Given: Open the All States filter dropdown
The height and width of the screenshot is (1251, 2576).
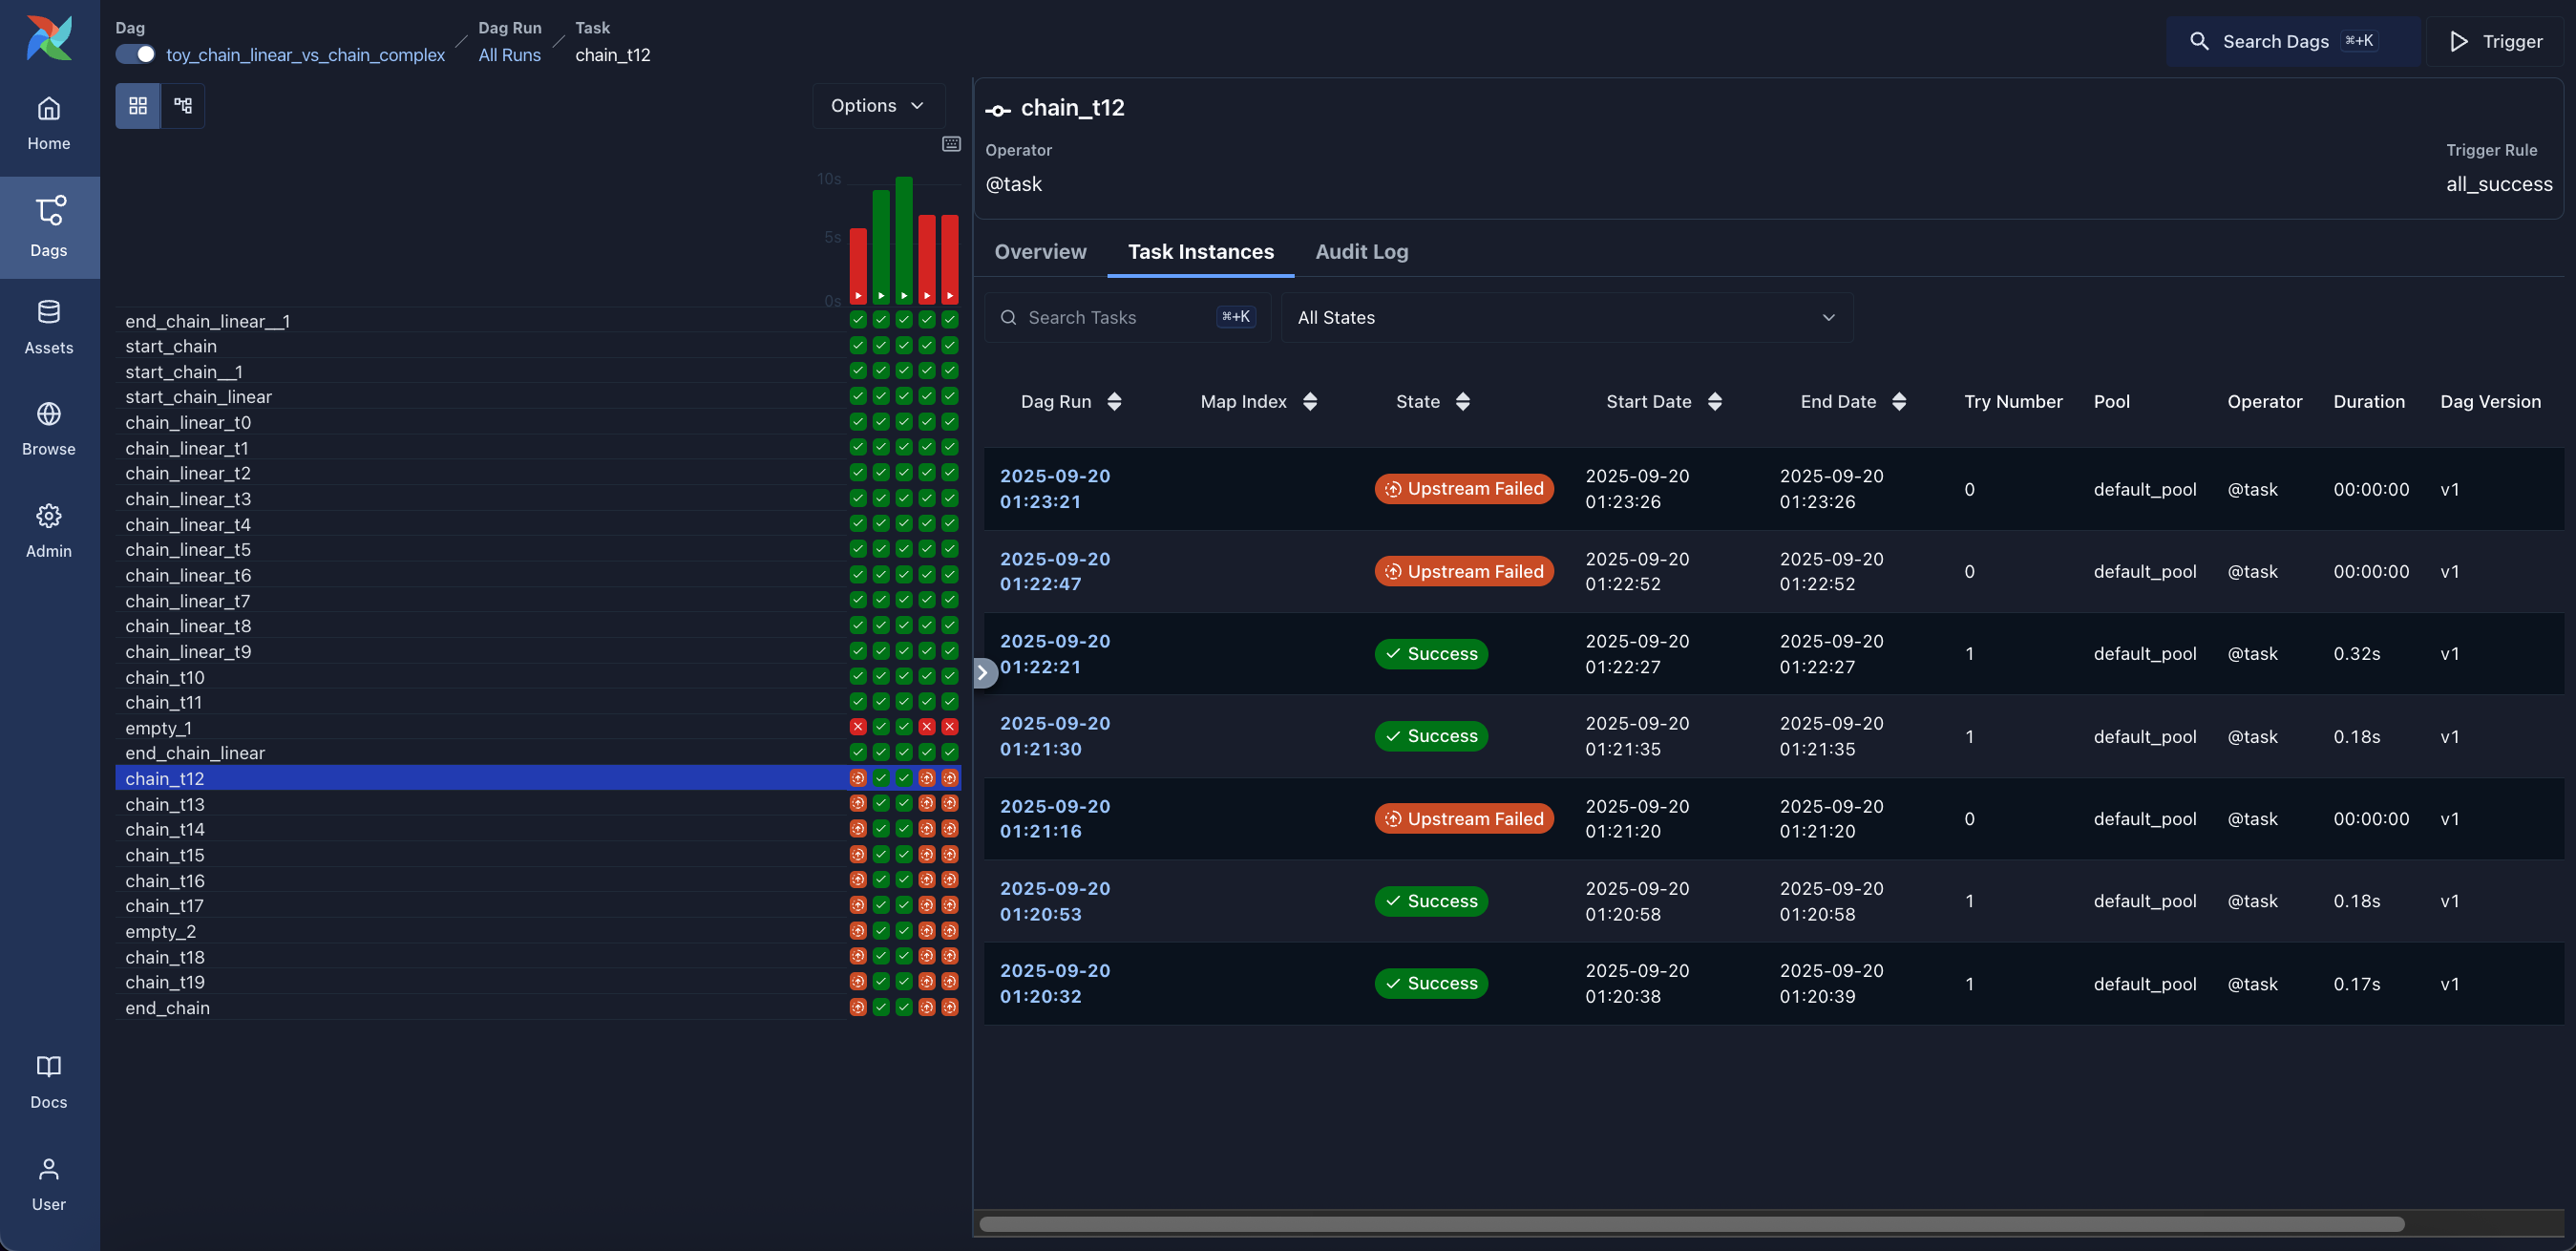Looking at the screenshot, I should click(x=1566, y=317).
